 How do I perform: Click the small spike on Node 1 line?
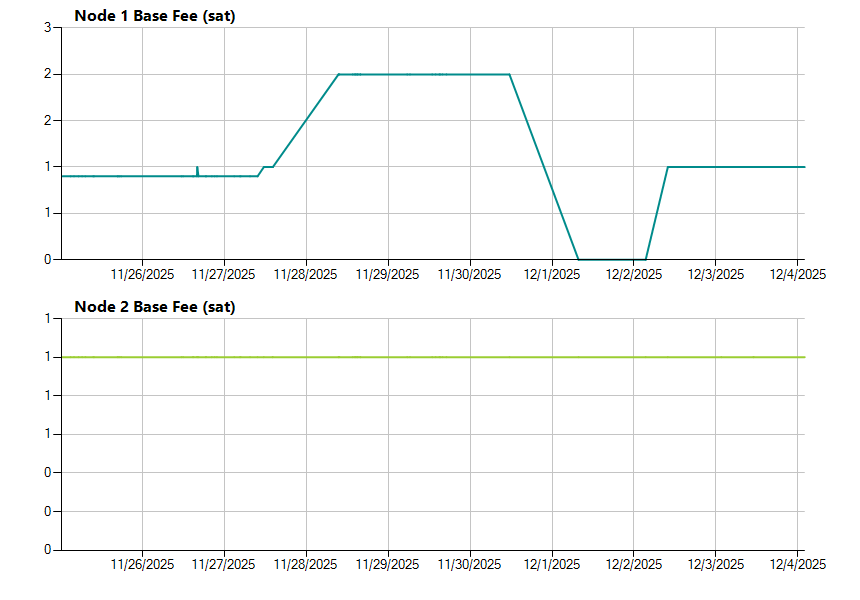(197, 170)
